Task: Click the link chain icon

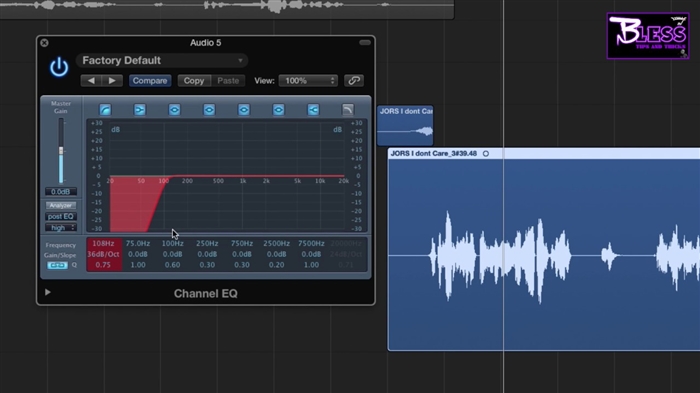Action: click(x=354, y=81)
